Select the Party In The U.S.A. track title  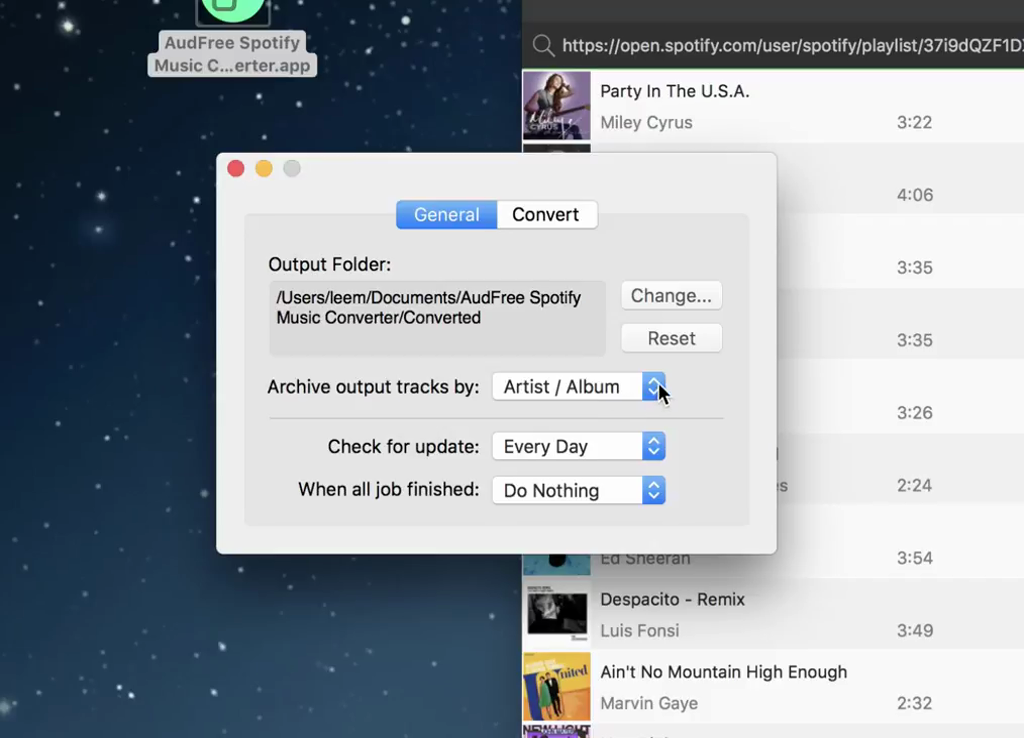[674, 91]
